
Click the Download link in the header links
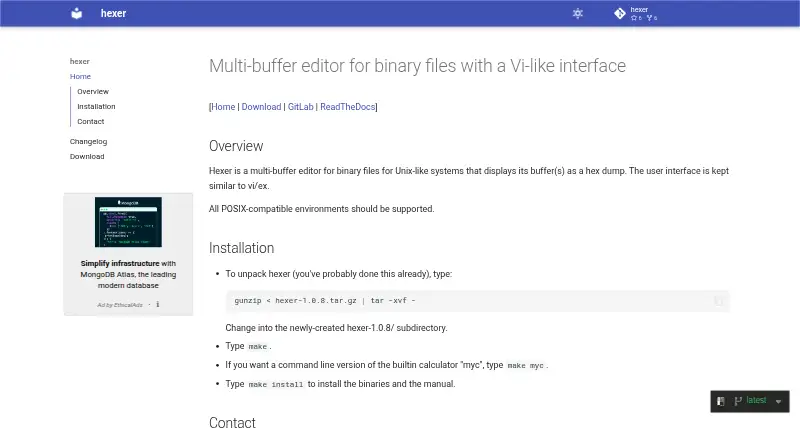coord(261,107)
